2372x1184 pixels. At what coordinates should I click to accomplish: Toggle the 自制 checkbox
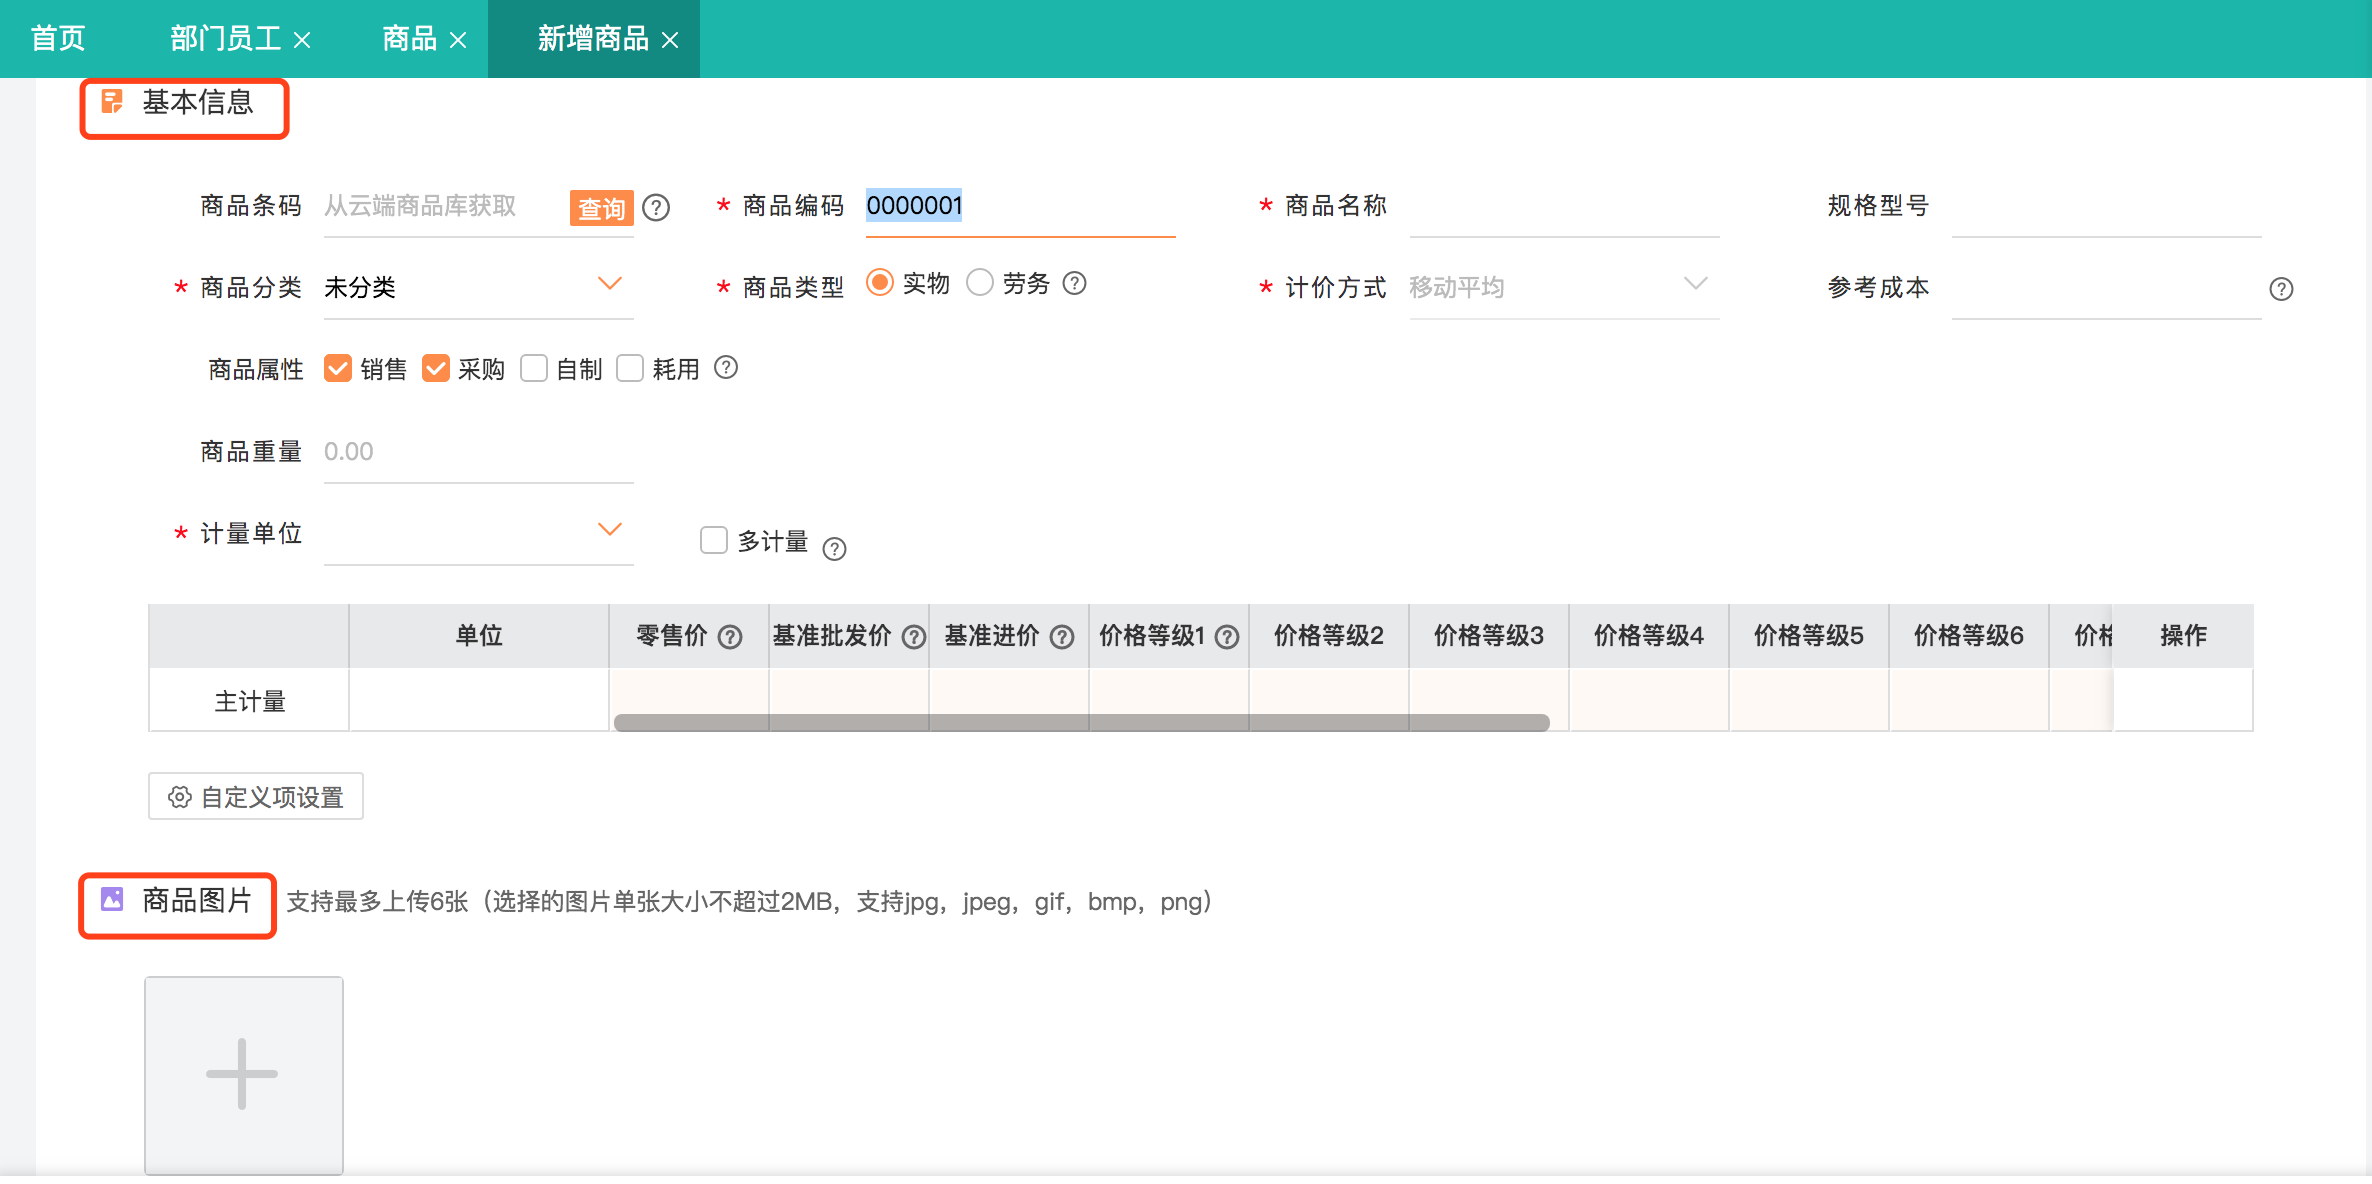(534, 366)
